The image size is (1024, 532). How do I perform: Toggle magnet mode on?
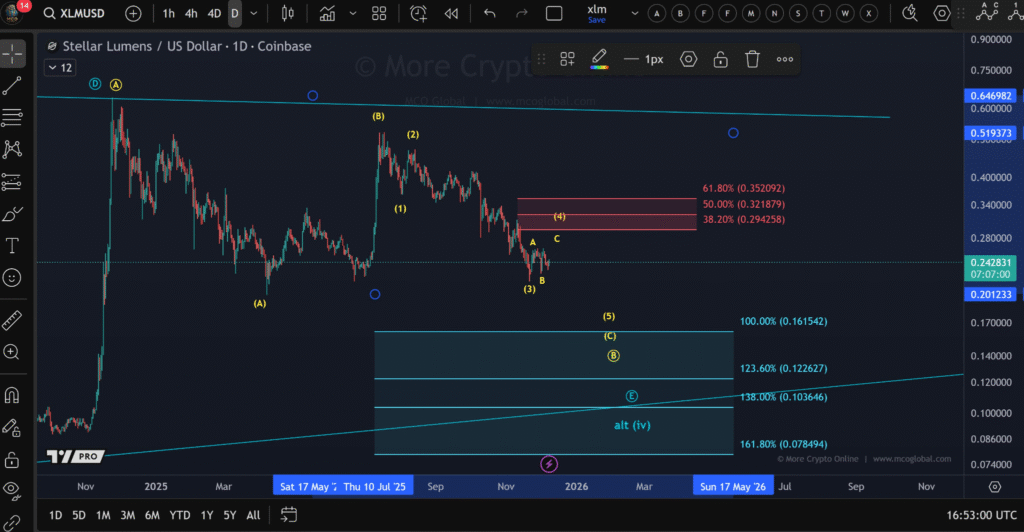pyautogui.click(x=13, y=395)
